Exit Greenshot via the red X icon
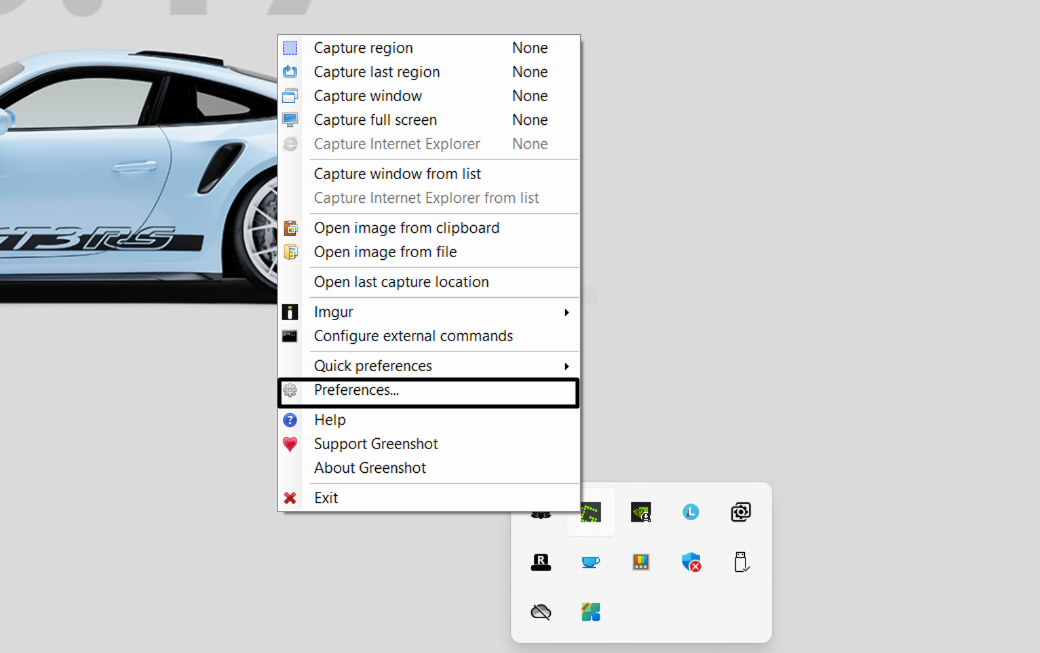Viewport: 1040px width, 653px height. pos(291,497)
